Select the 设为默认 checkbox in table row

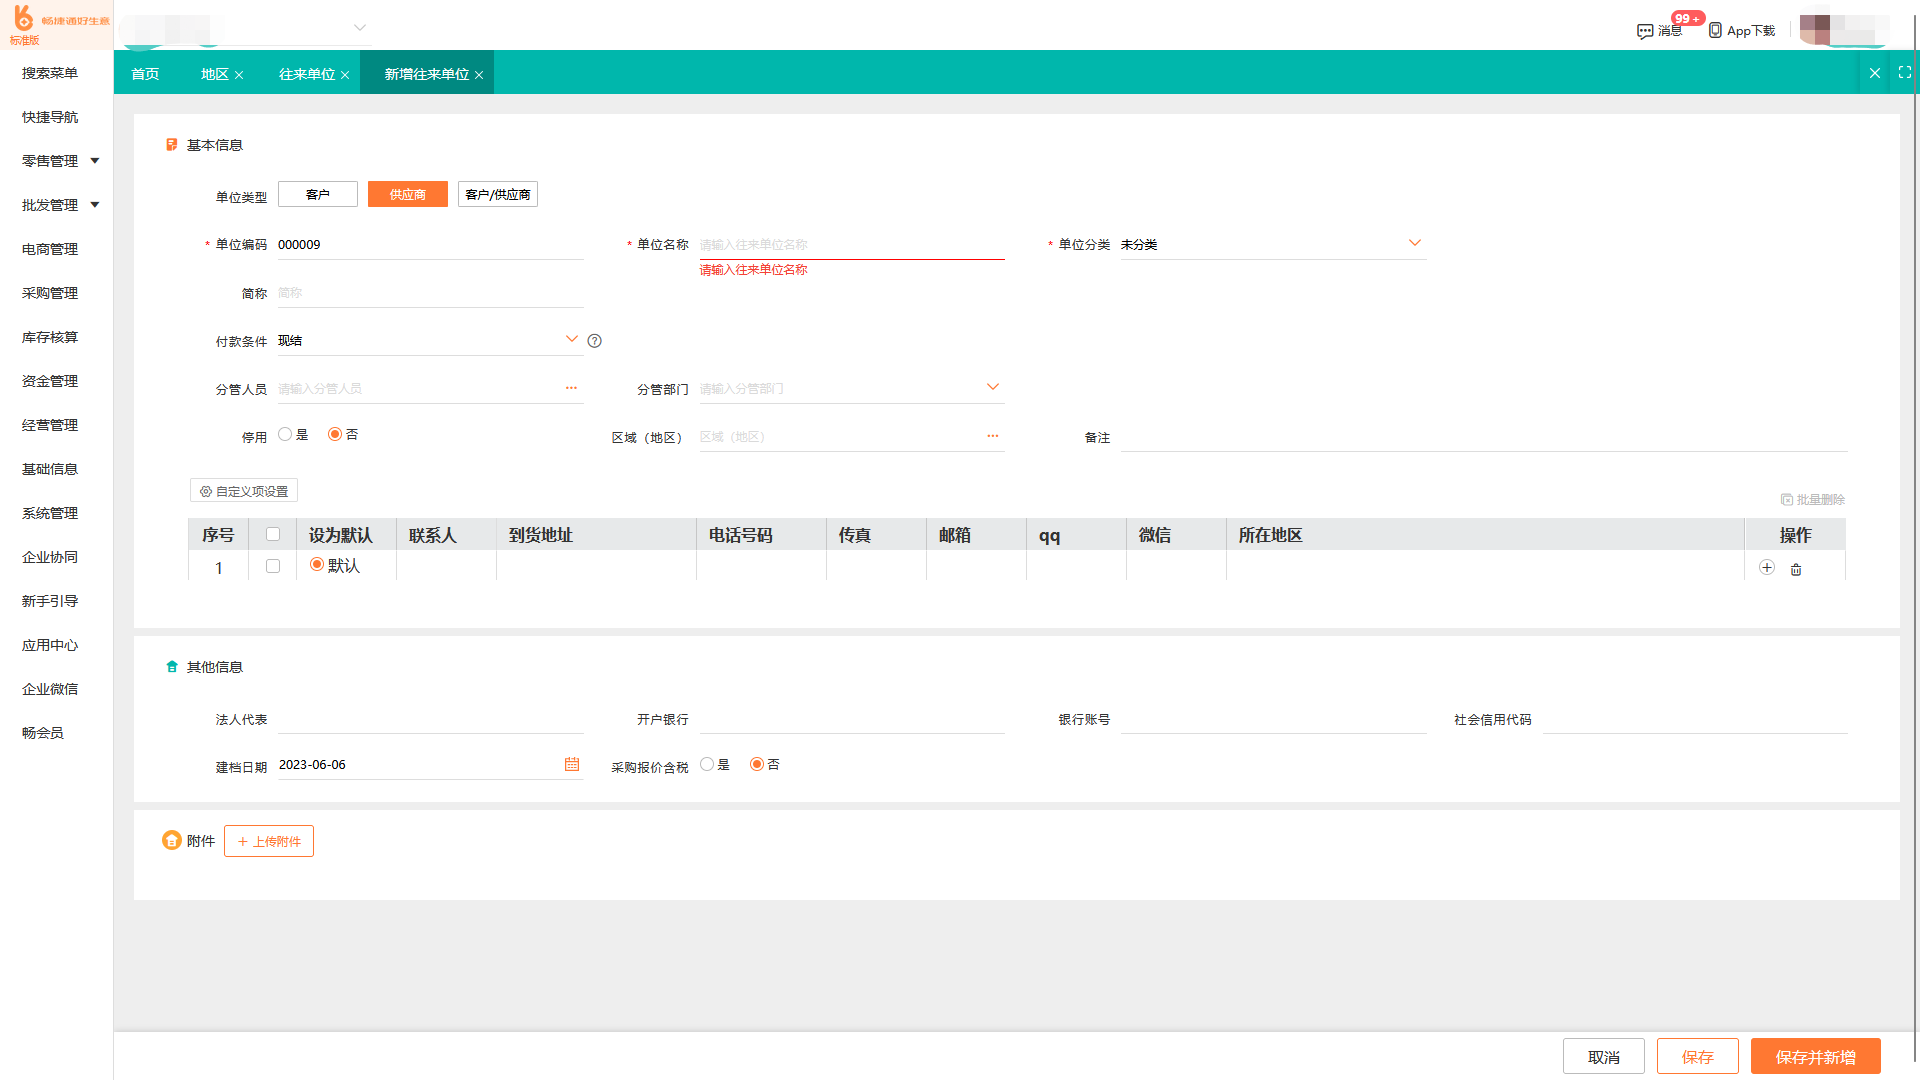click(316, 566)
